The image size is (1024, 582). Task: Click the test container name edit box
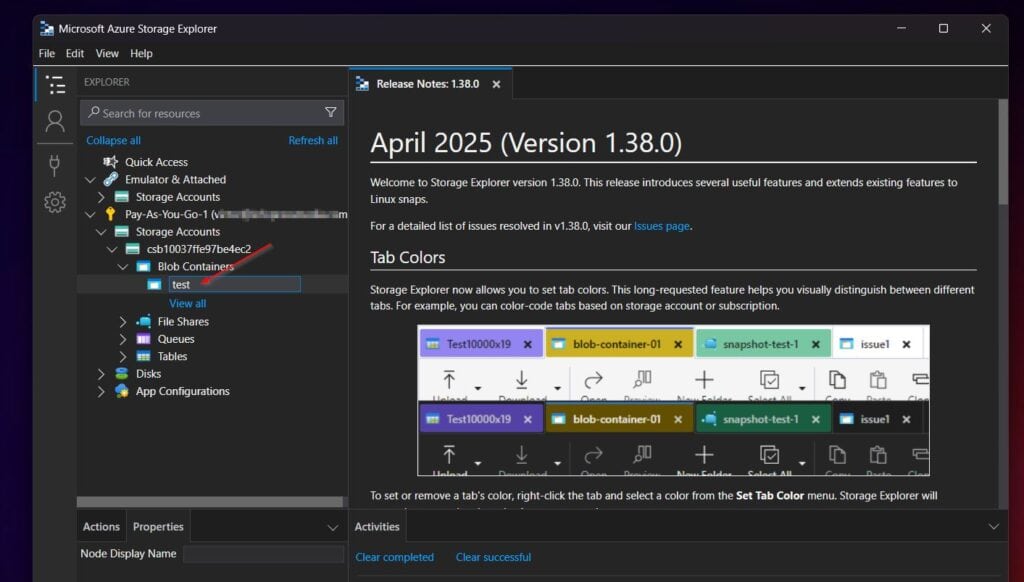tap(234, 284)
